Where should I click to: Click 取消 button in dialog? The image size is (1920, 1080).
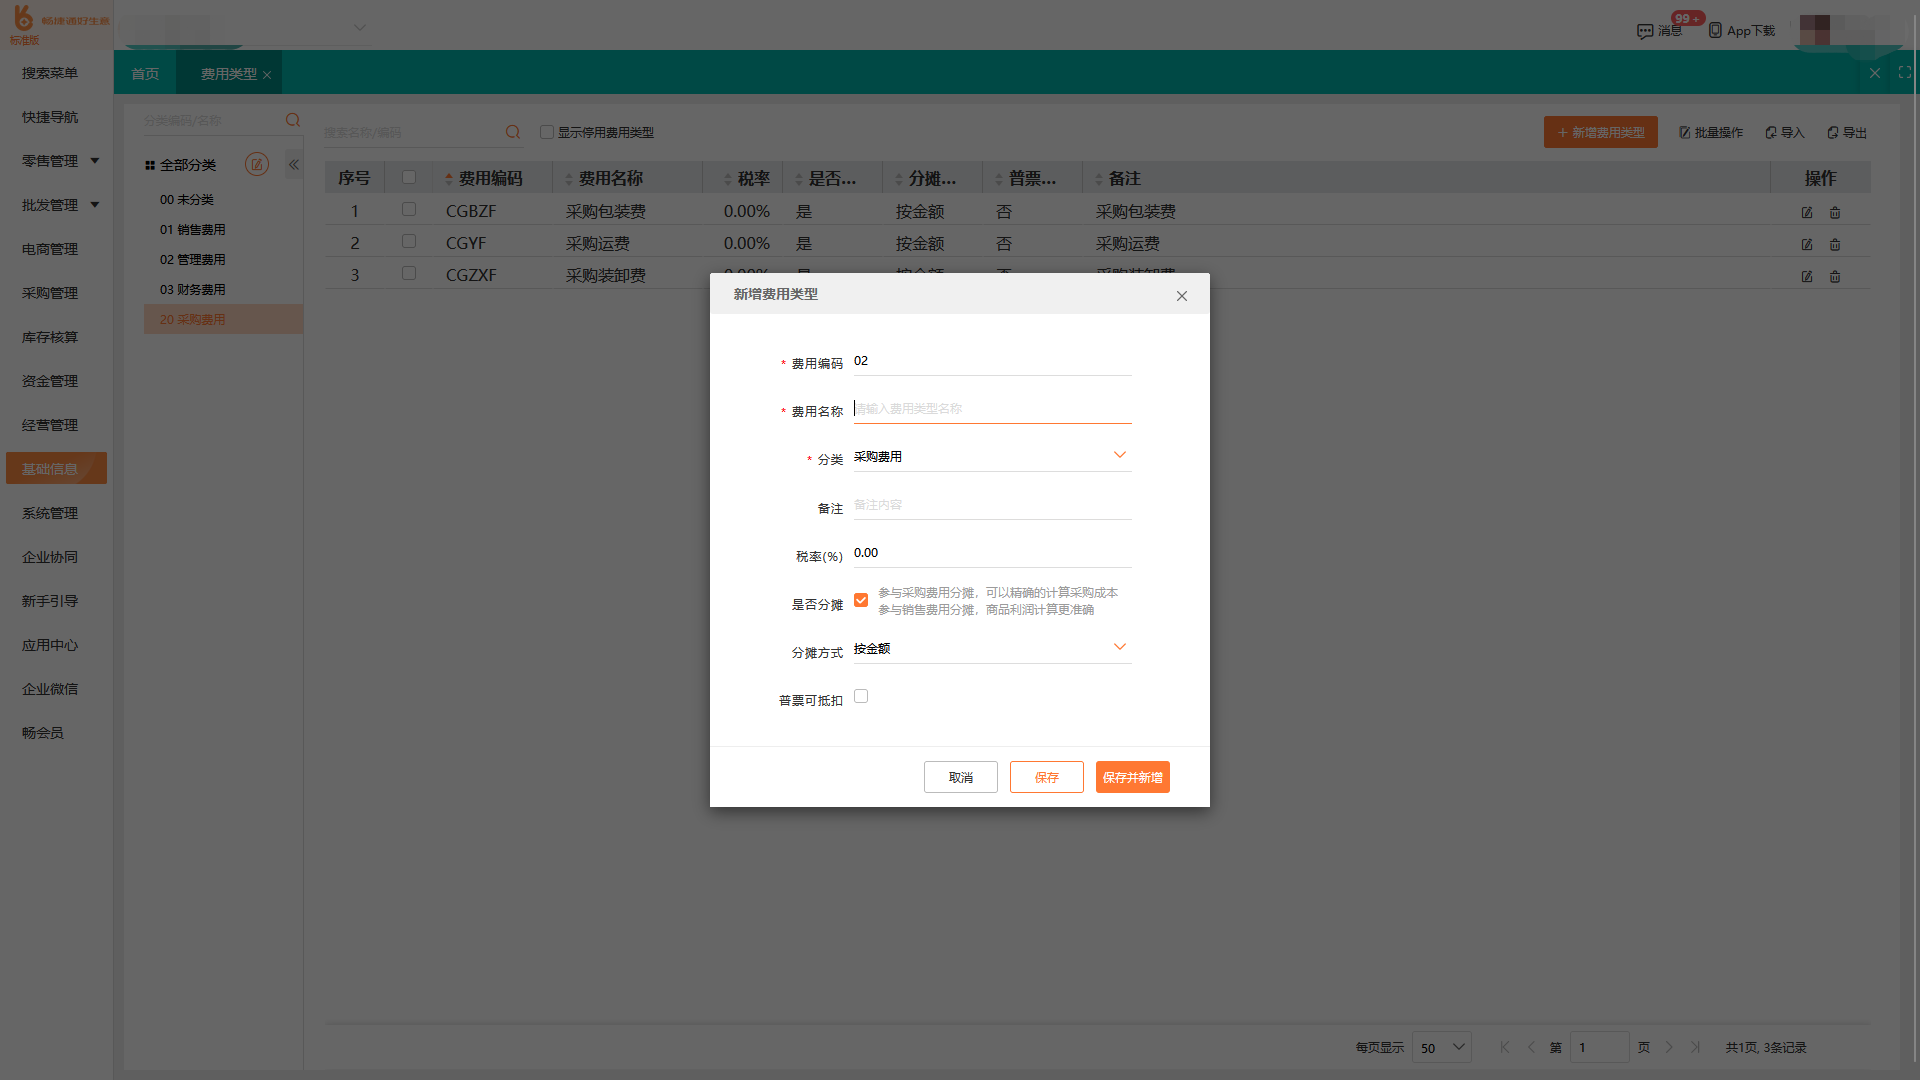pyautogui.click(x=960, y=777)
